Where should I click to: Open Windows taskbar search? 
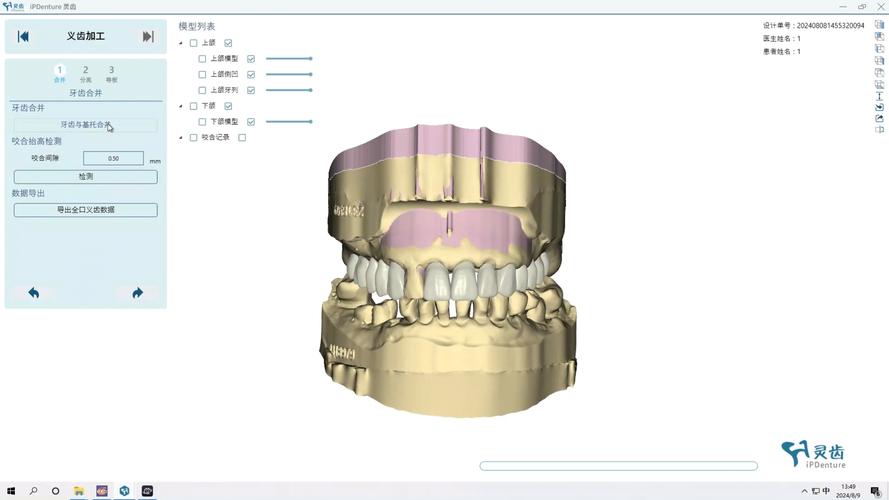pos(33,491)
